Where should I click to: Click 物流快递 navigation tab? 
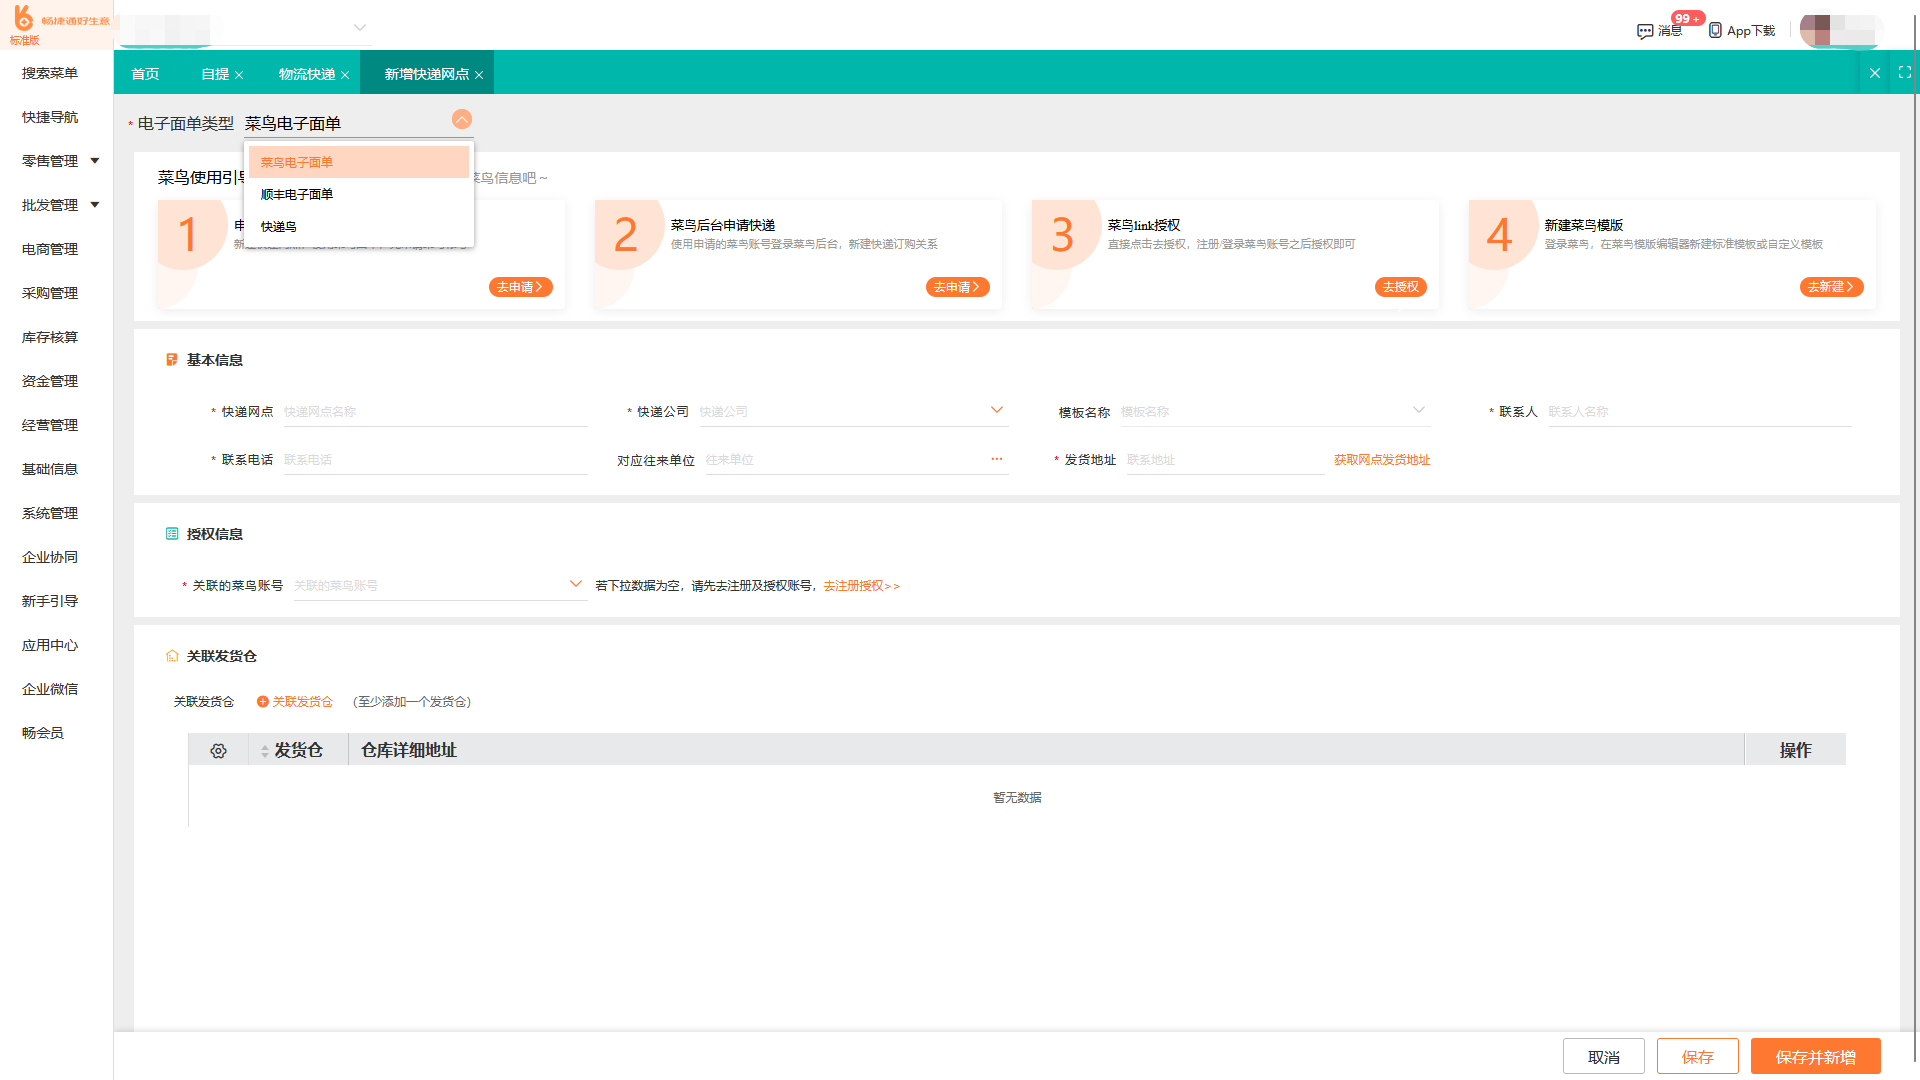pyautogui.click(x=305, y=74)
